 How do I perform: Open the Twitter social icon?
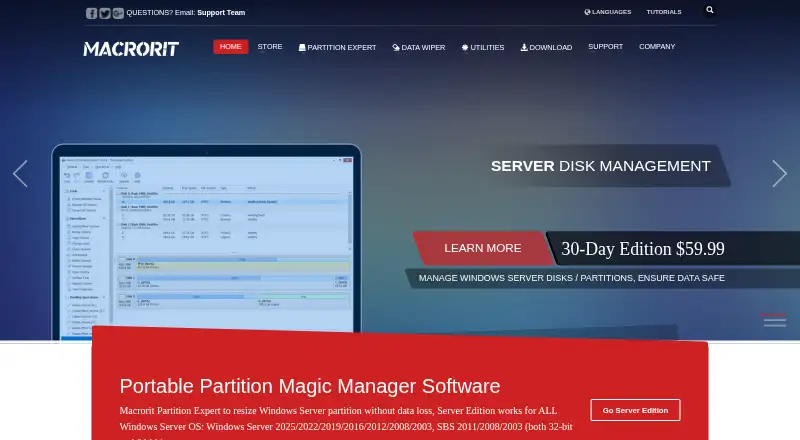tap(105, 13)
